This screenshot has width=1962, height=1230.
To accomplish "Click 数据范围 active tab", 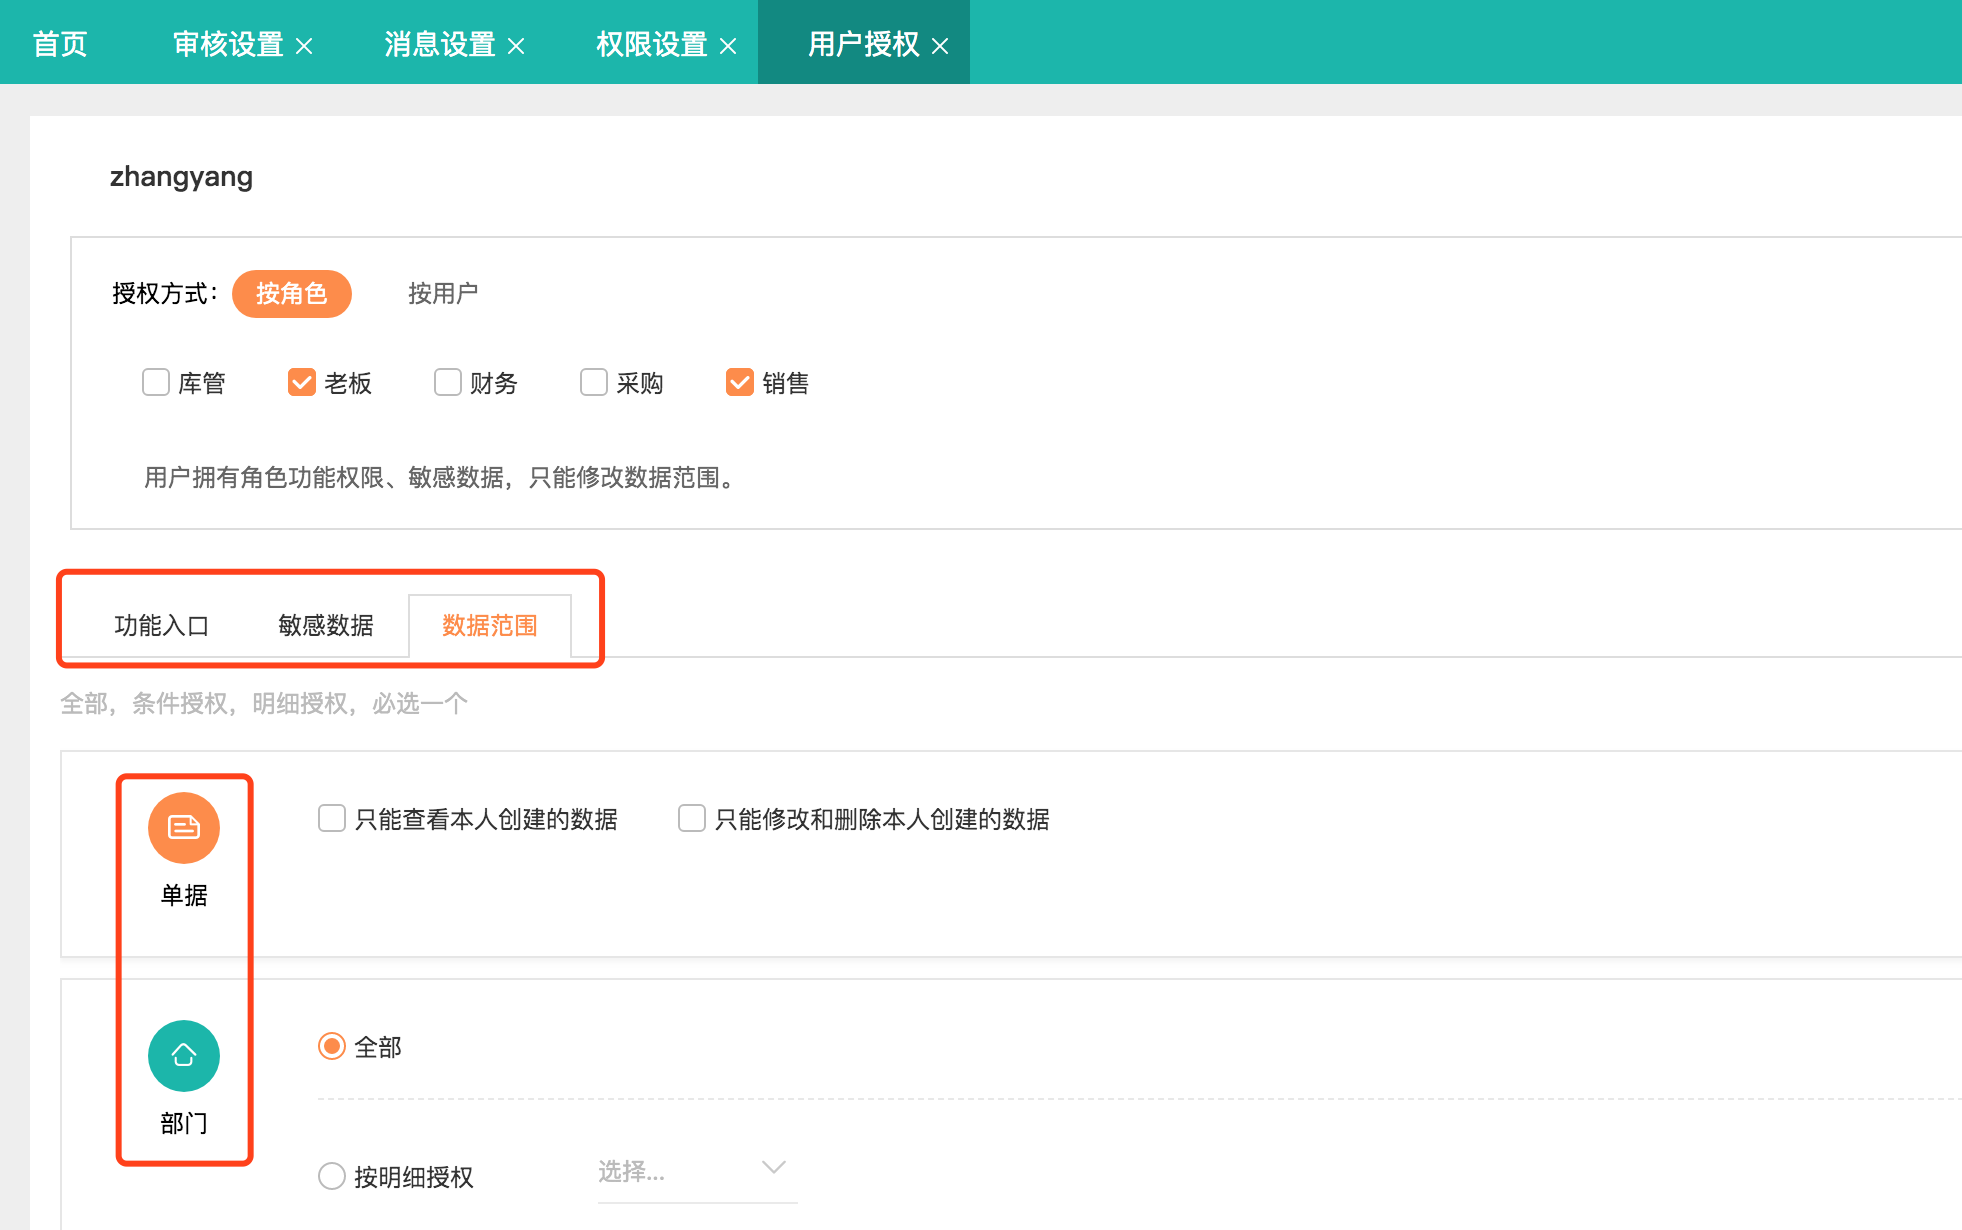I will click(x=492, y=624).
